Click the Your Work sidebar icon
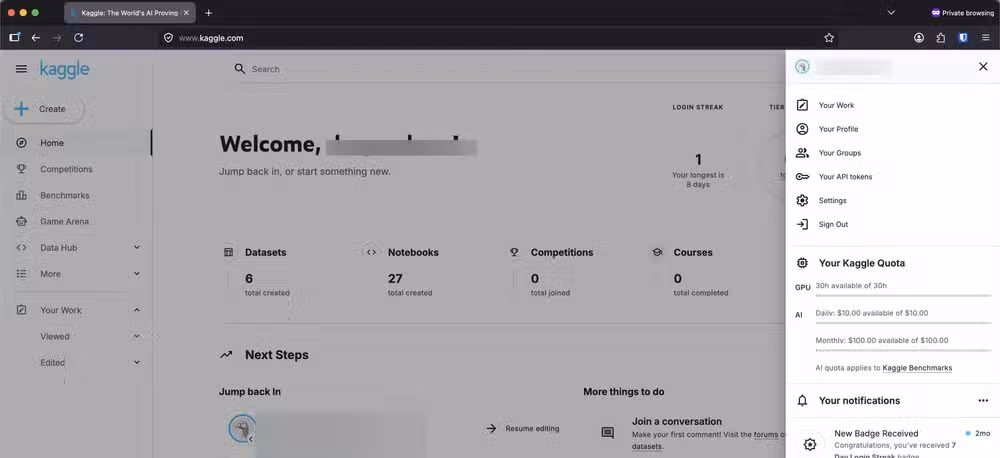The height and width of the screenshot is (458, 1000). pos(22,310)
